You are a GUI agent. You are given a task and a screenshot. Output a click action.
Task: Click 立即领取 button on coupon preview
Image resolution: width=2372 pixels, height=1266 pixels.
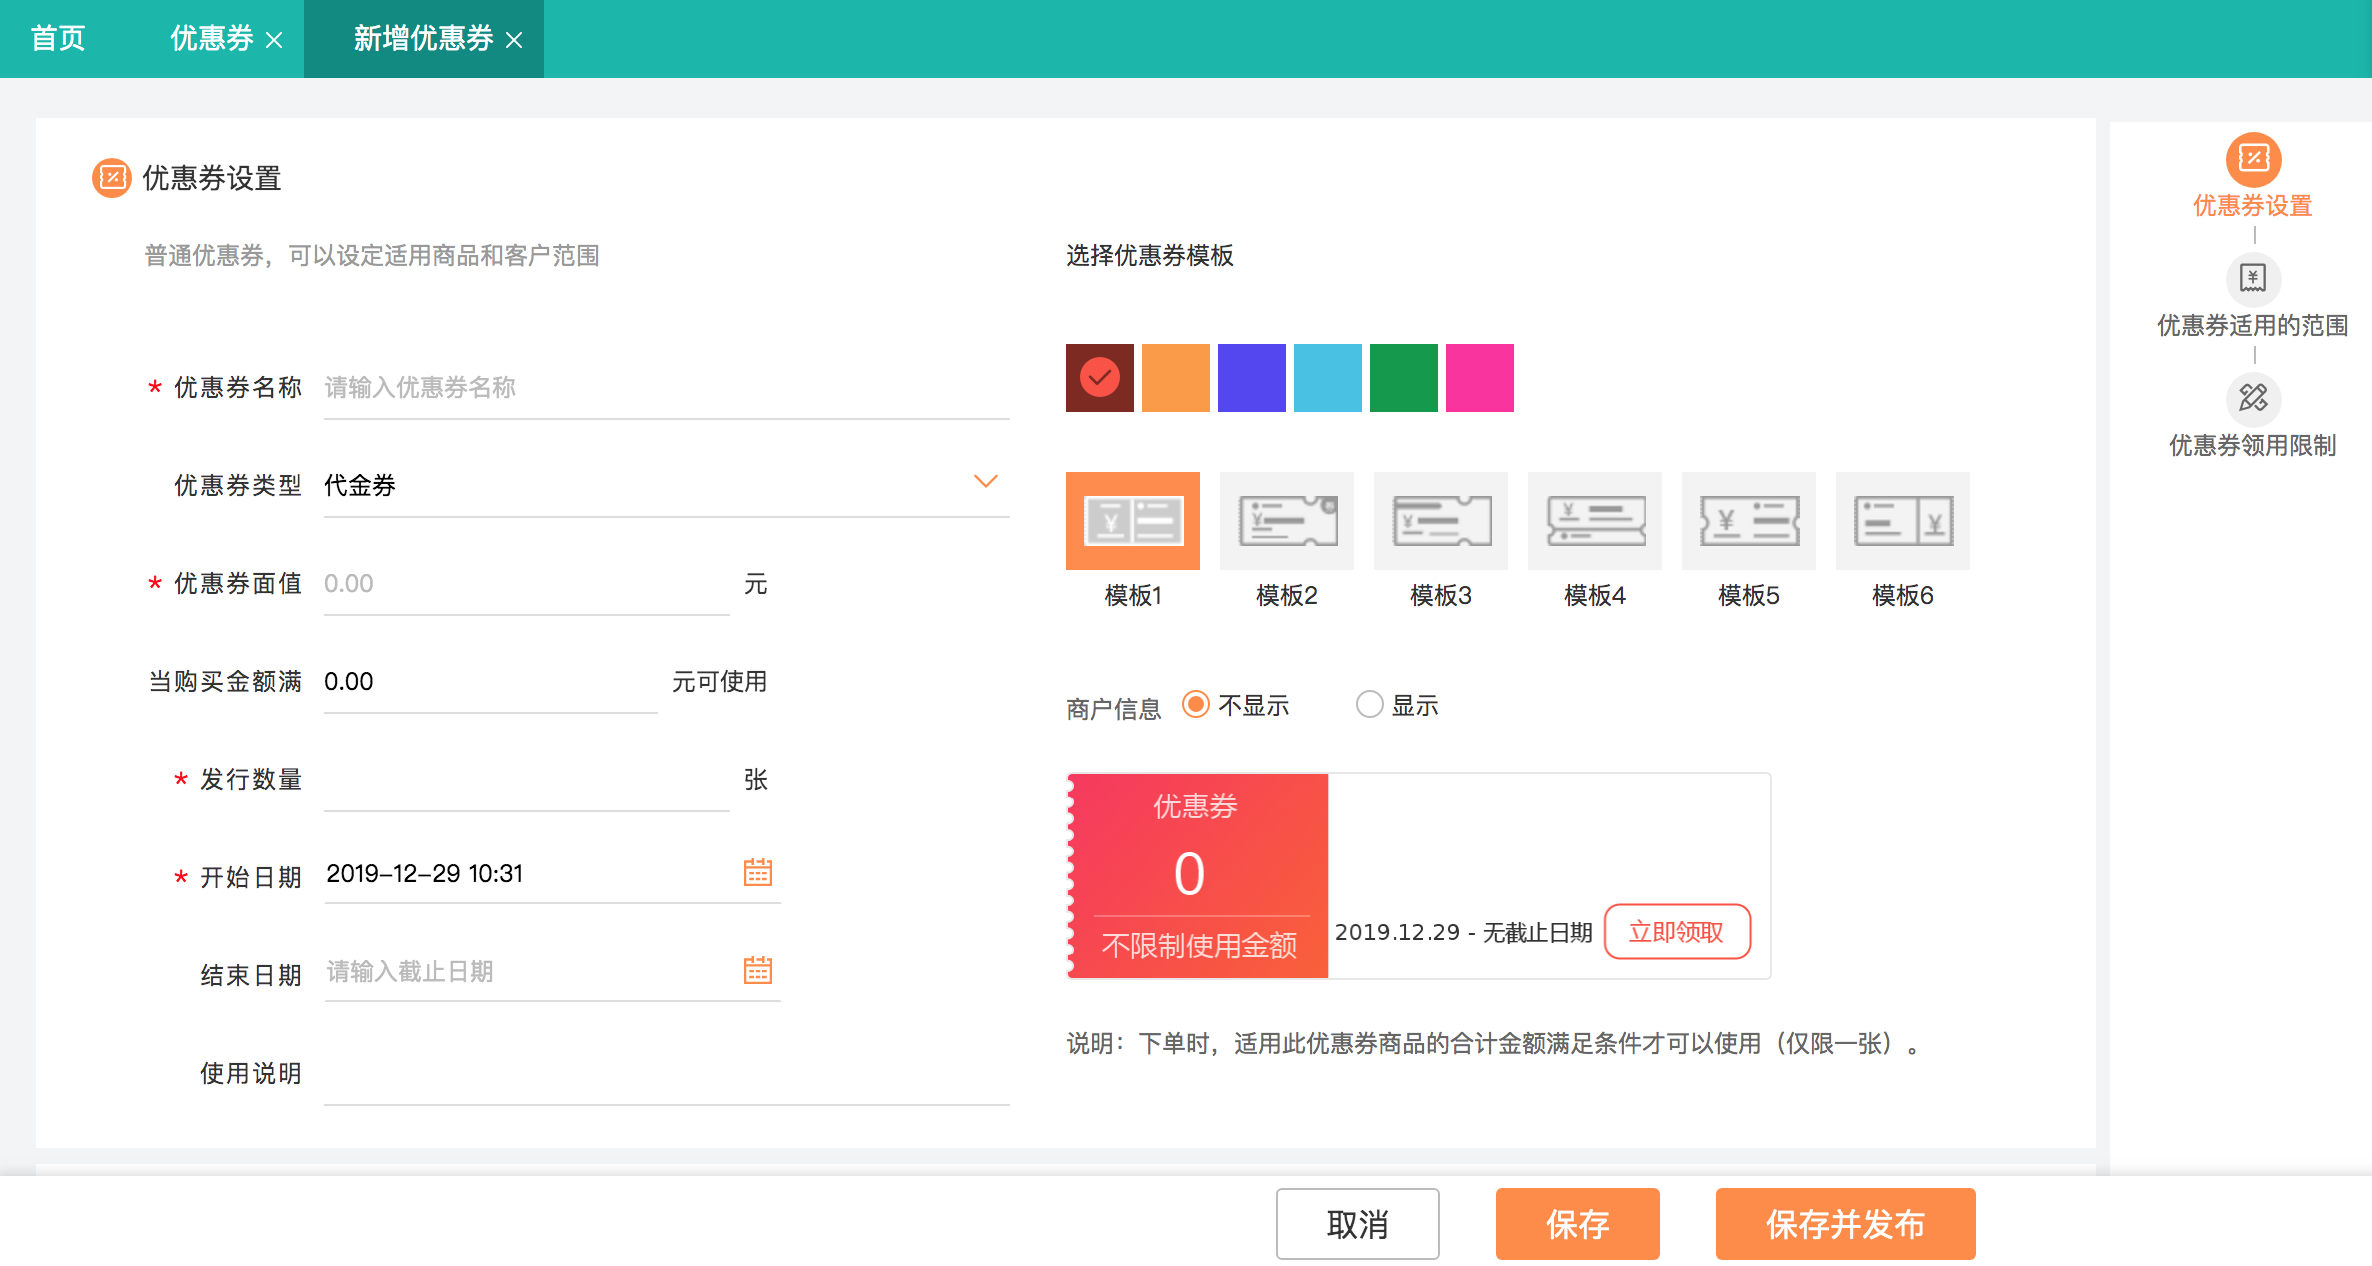(x=1675, y=932)
